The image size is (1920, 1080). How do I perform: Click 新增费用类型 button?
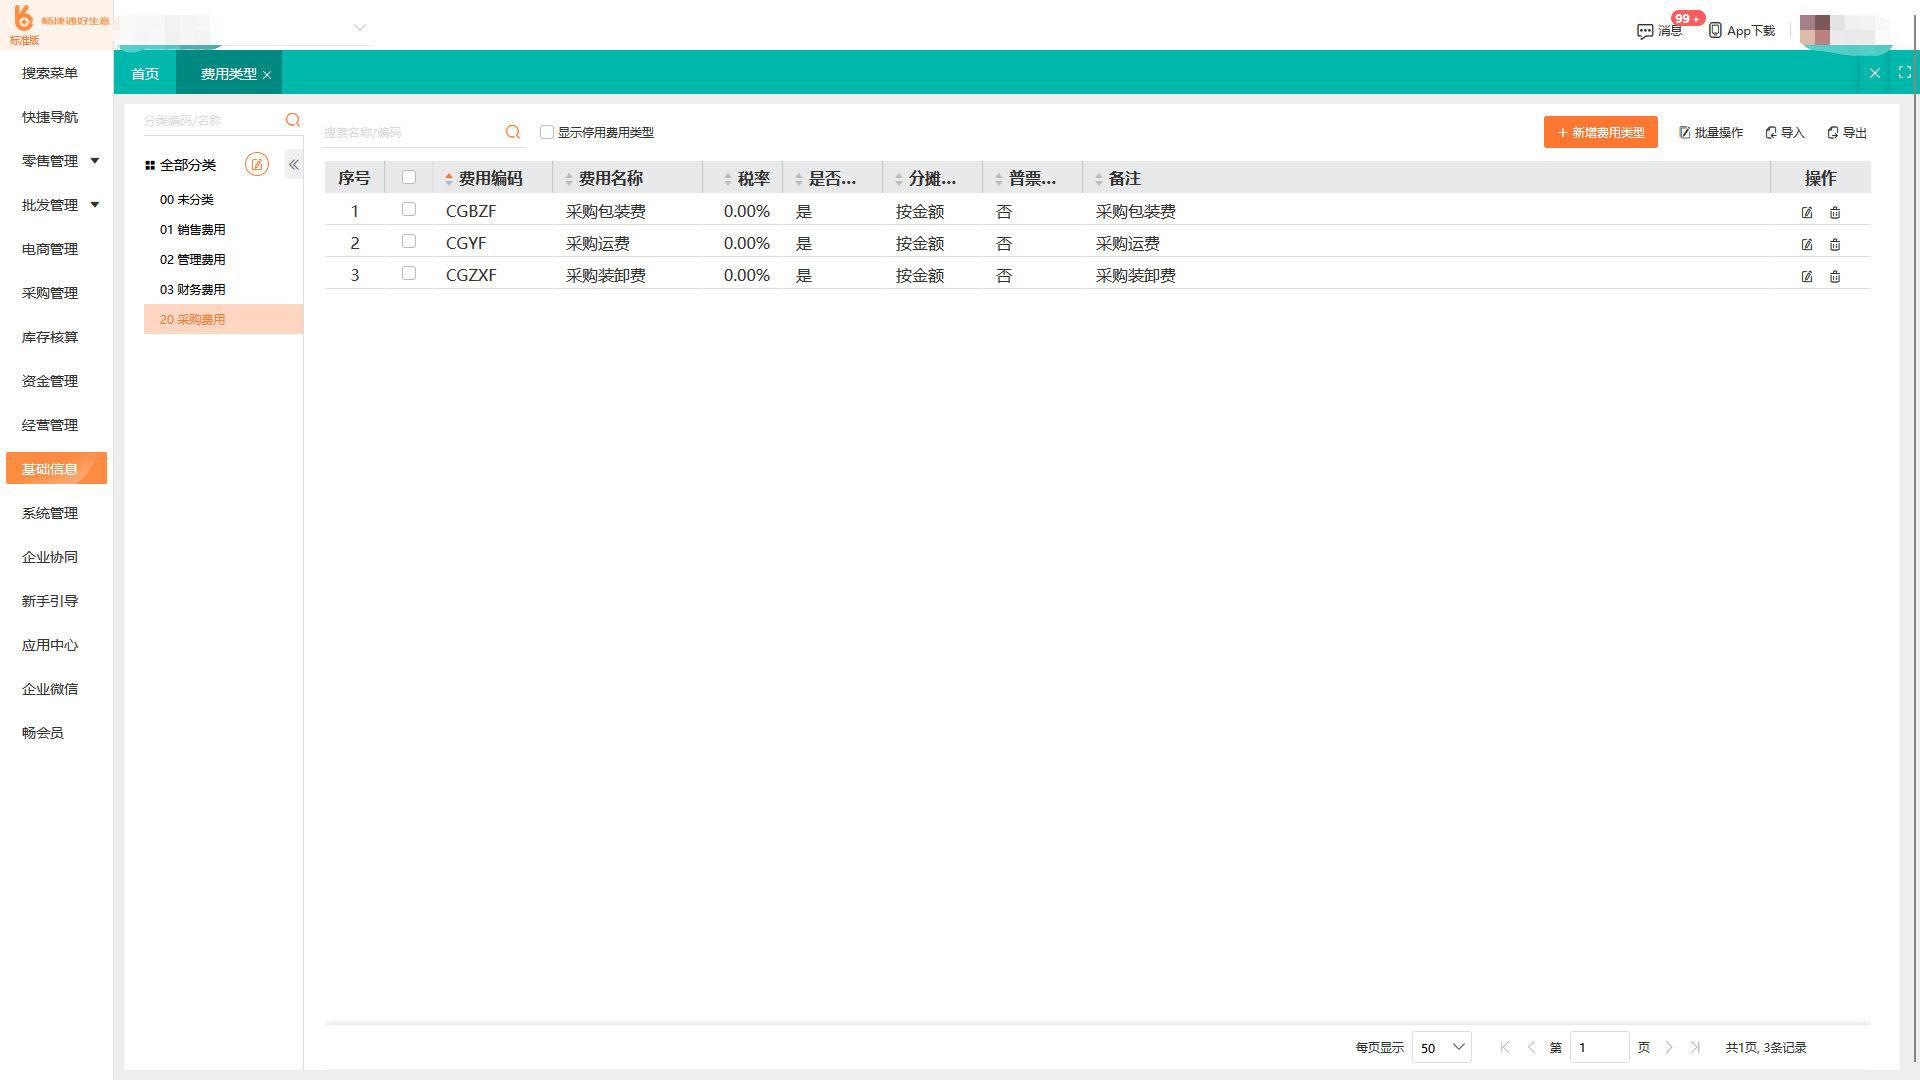[x=1598, y=131]
